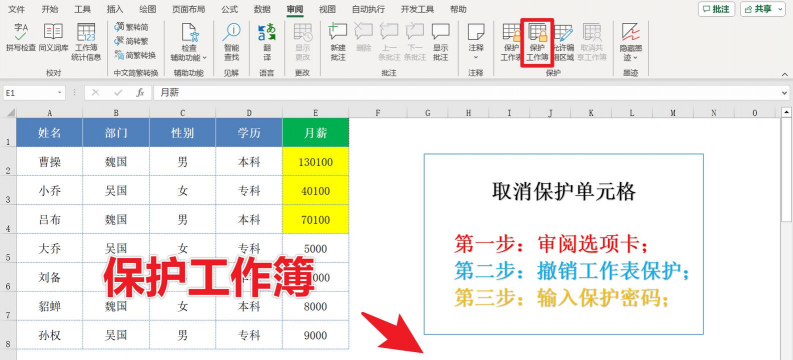The image size is (793, 360).
Task: Convert text with 简转繁
Action: point(131,41)
